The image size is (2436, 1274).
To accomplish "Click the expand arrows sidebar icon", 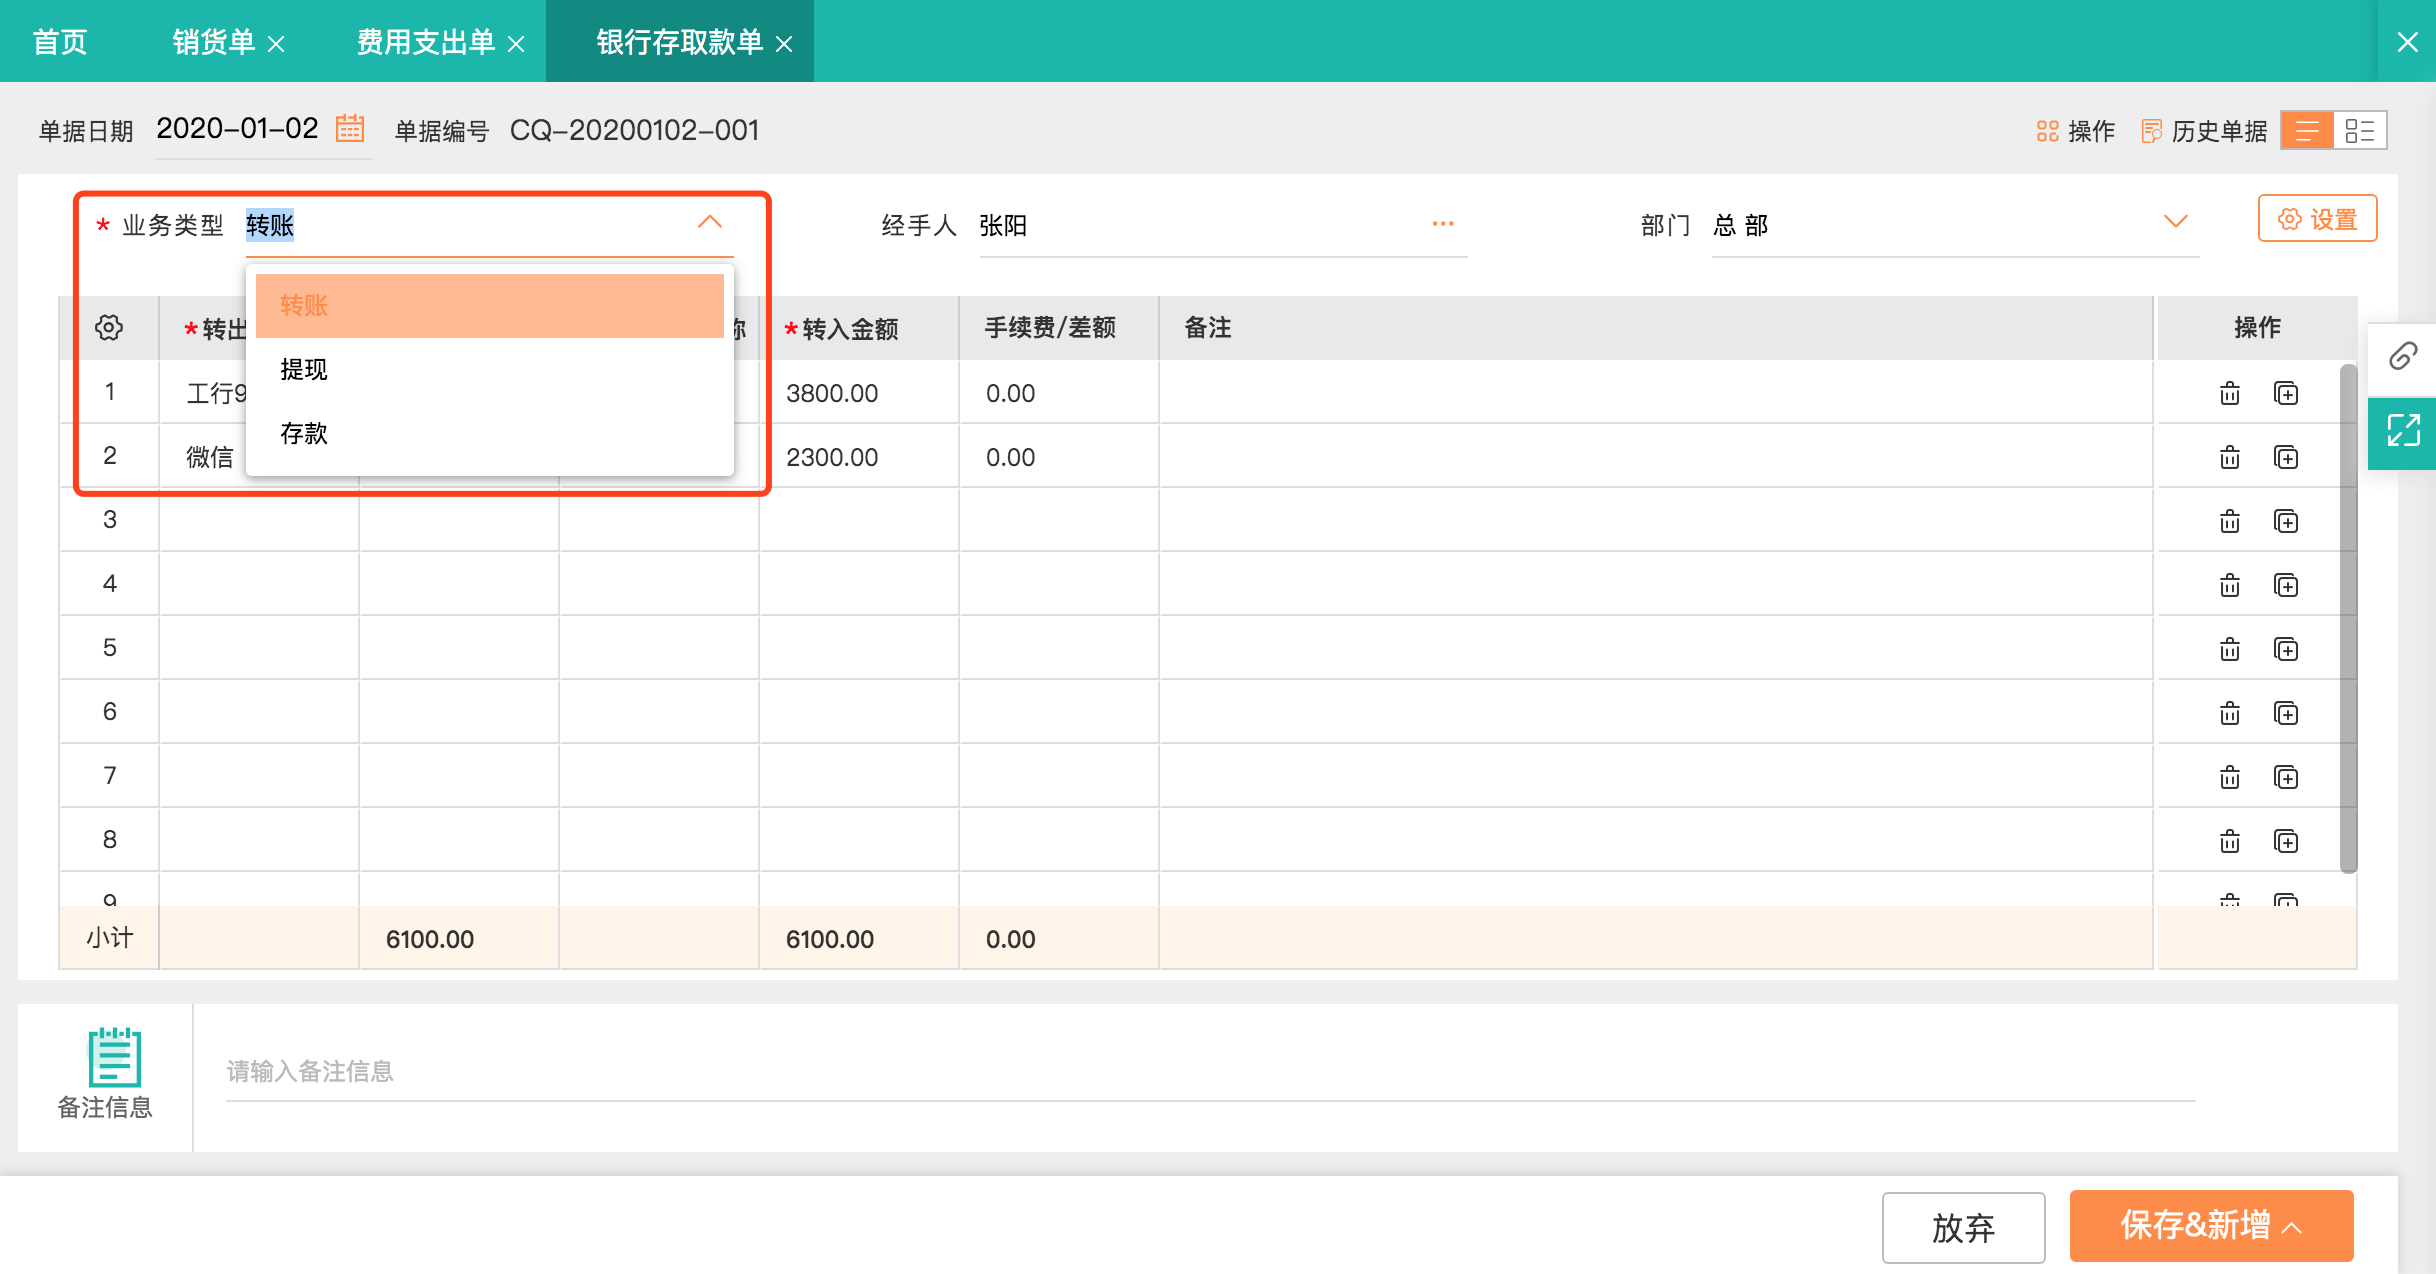I will coord(2405,430).
